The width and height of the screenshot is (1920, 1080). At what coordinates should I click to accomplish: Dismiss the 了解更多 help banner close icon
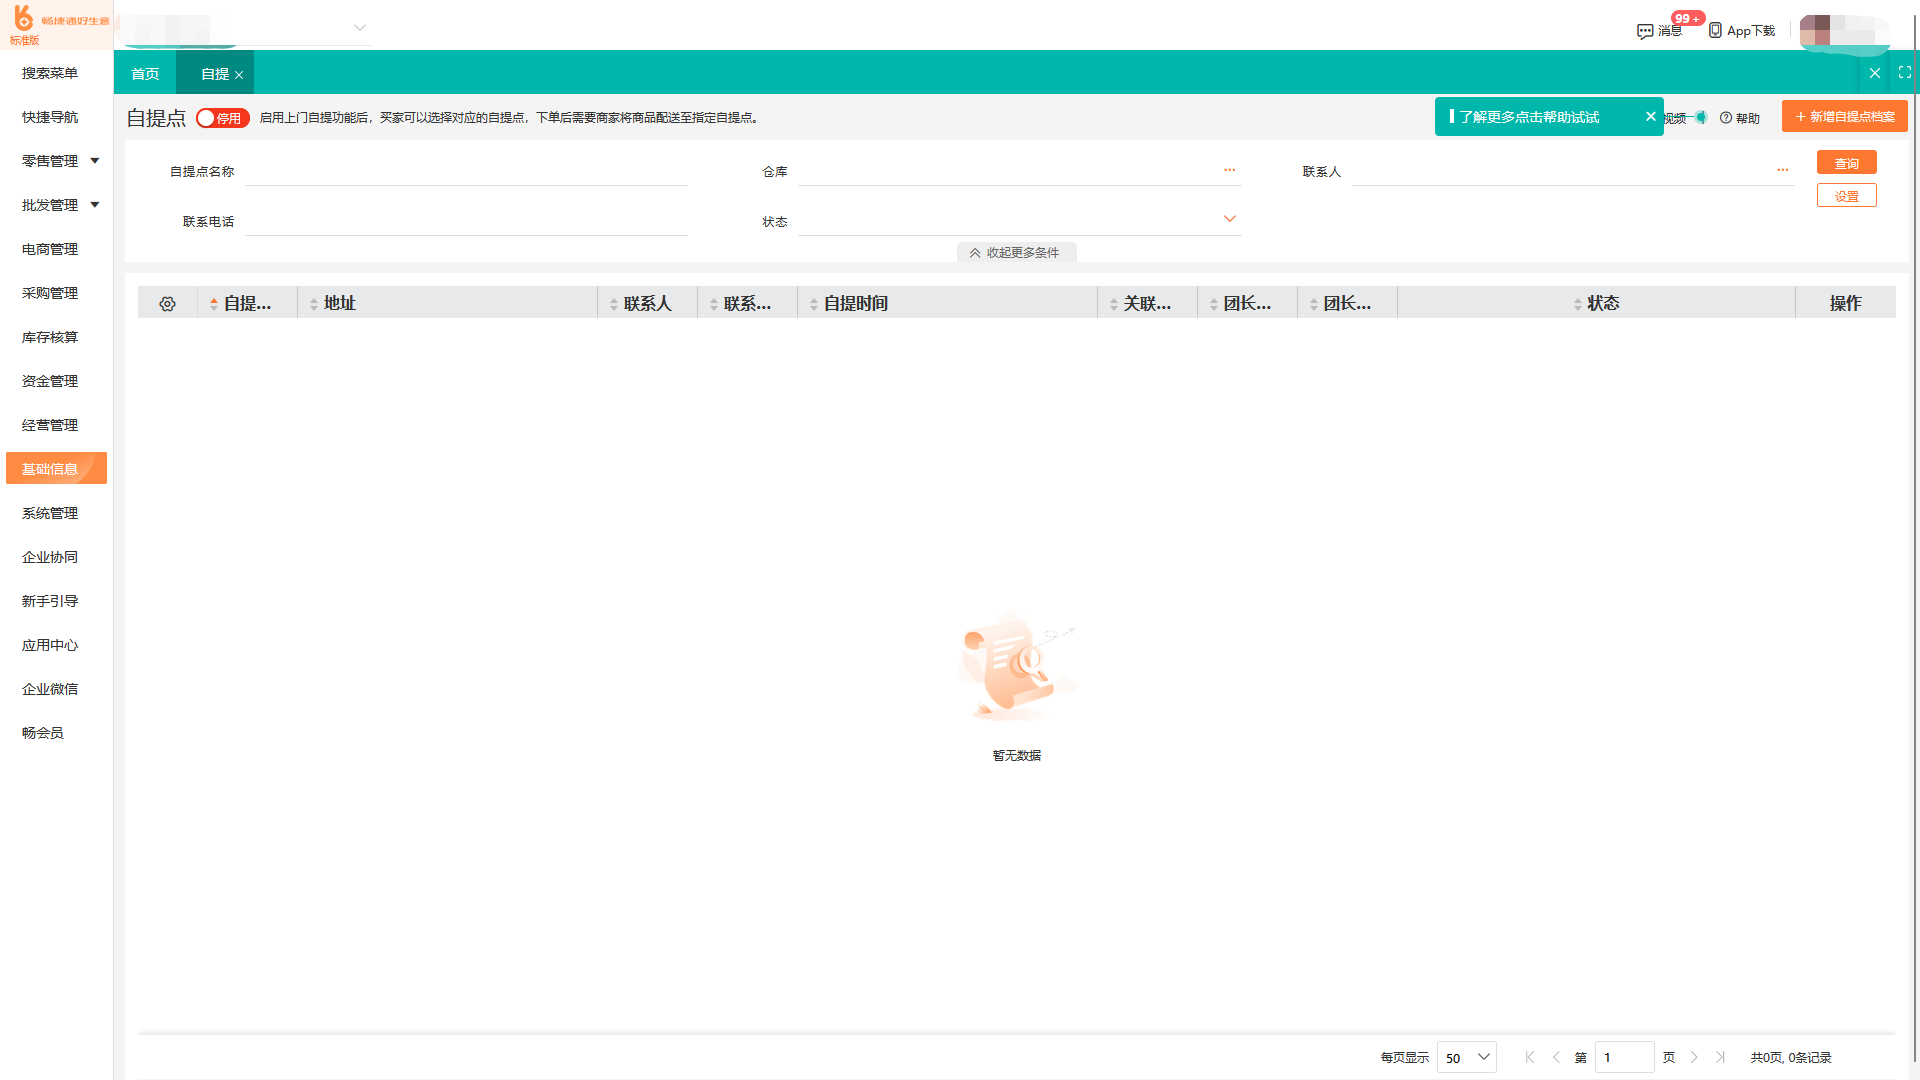coord(1648,117)
